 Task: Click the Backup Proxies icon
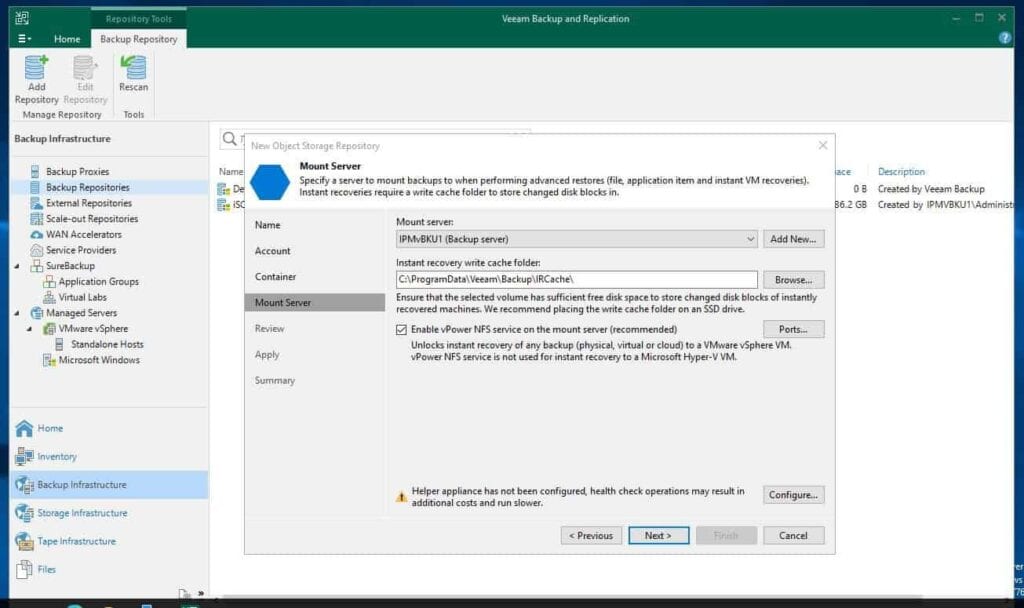[x=35, y=172]
